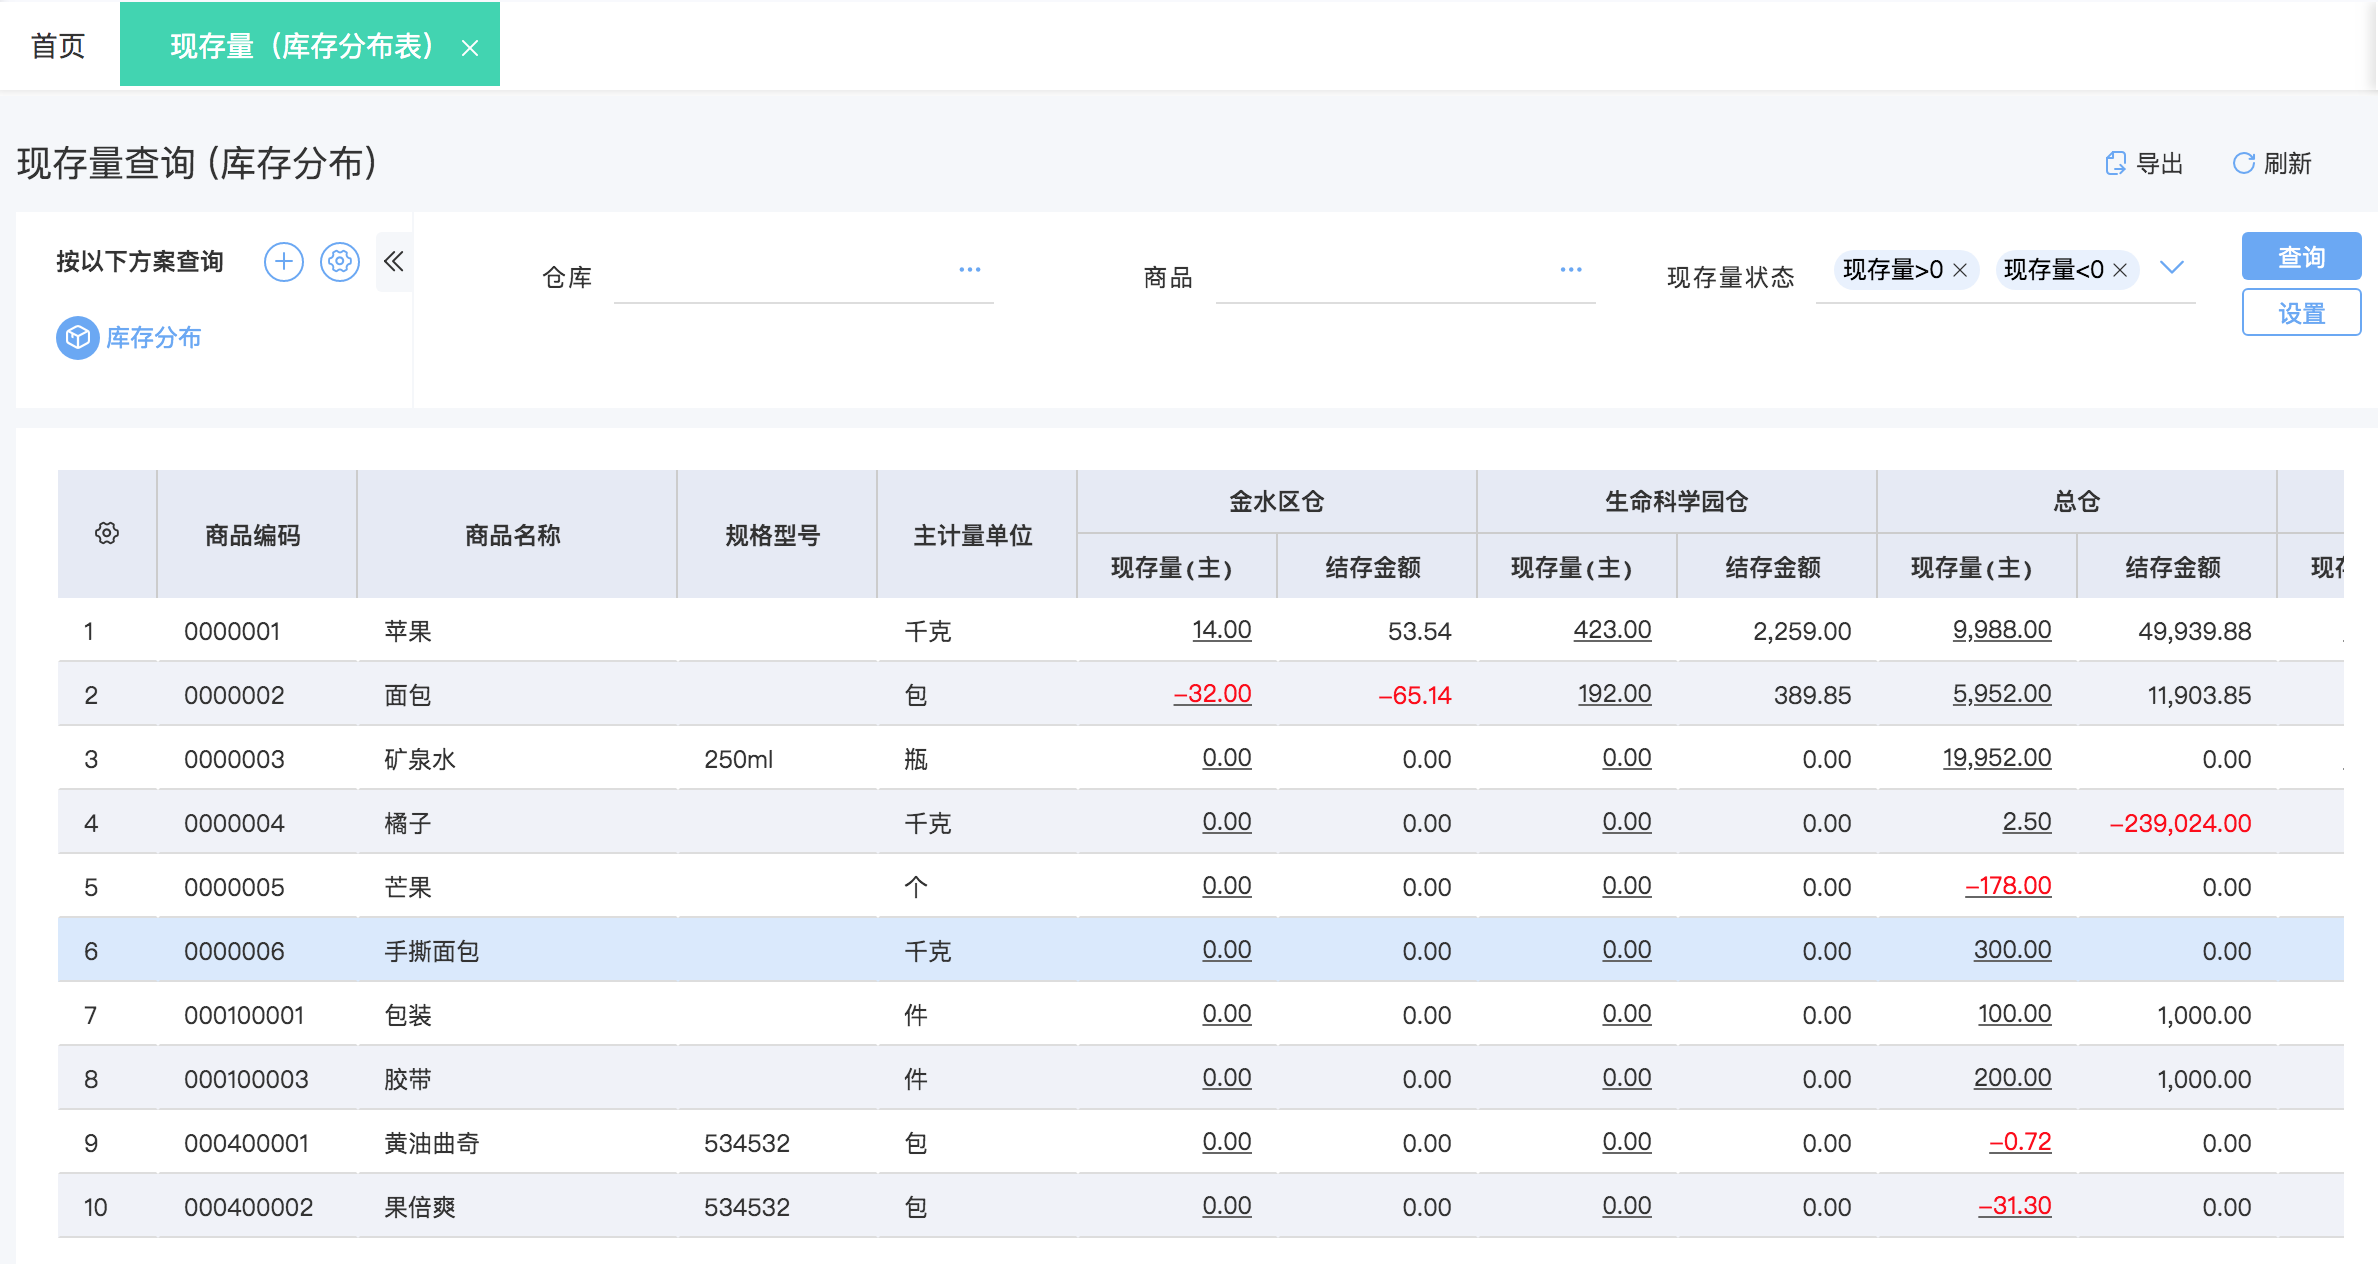Click the add scheme plus icon
2378x1264 pixels.
[282, 263]
